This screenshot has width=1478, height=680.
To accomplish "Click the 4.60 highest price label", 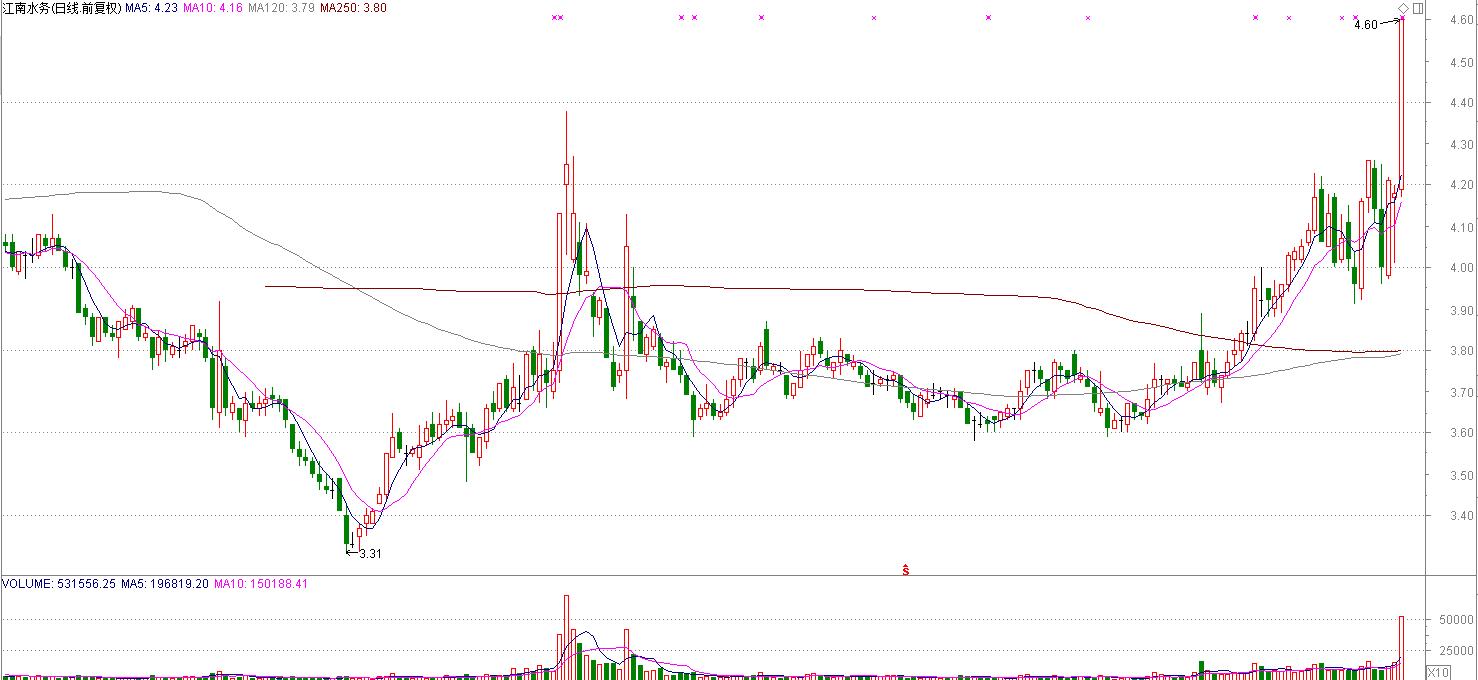I will coord(1365,25).
